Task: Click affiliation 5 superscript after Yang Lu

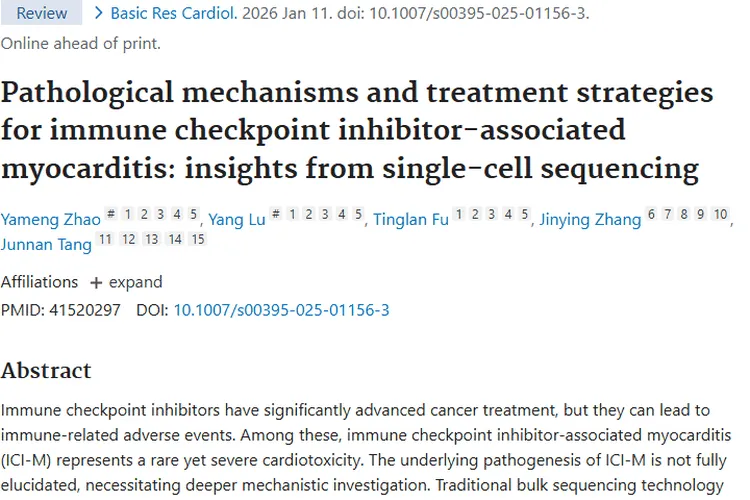Action: pyautogui.click(x=358, y=214)
